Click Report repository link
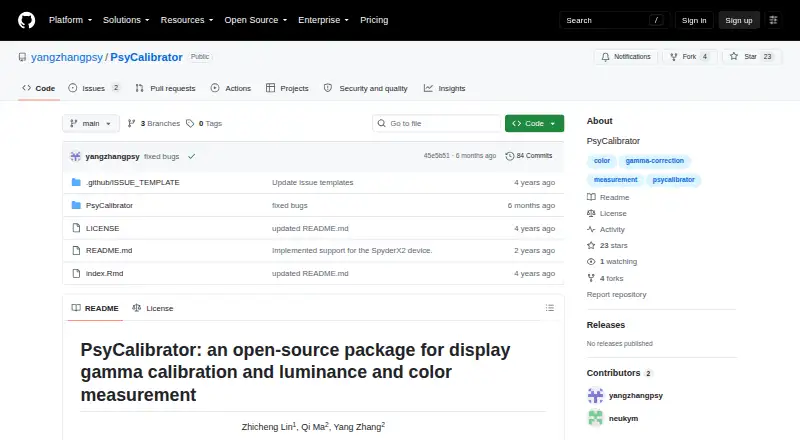 pyautogui.click(x=616, y=295)
